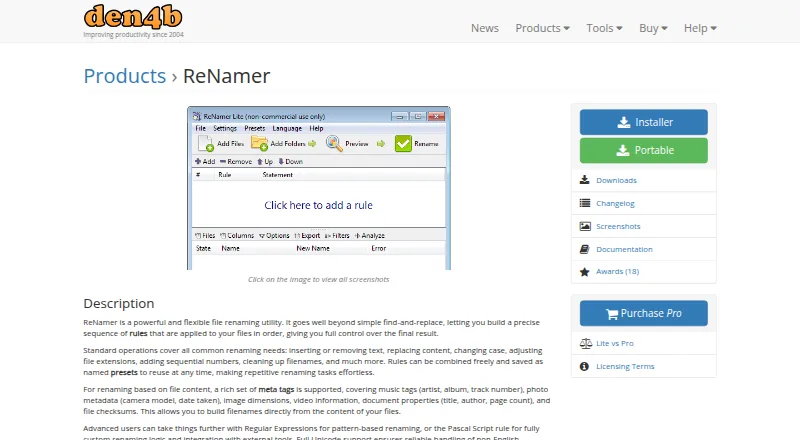Click the Preview magnifier icon in screenshot
The width and height of the screenshot is (800, 440).
pyautogui.click(x=334, y=143)
